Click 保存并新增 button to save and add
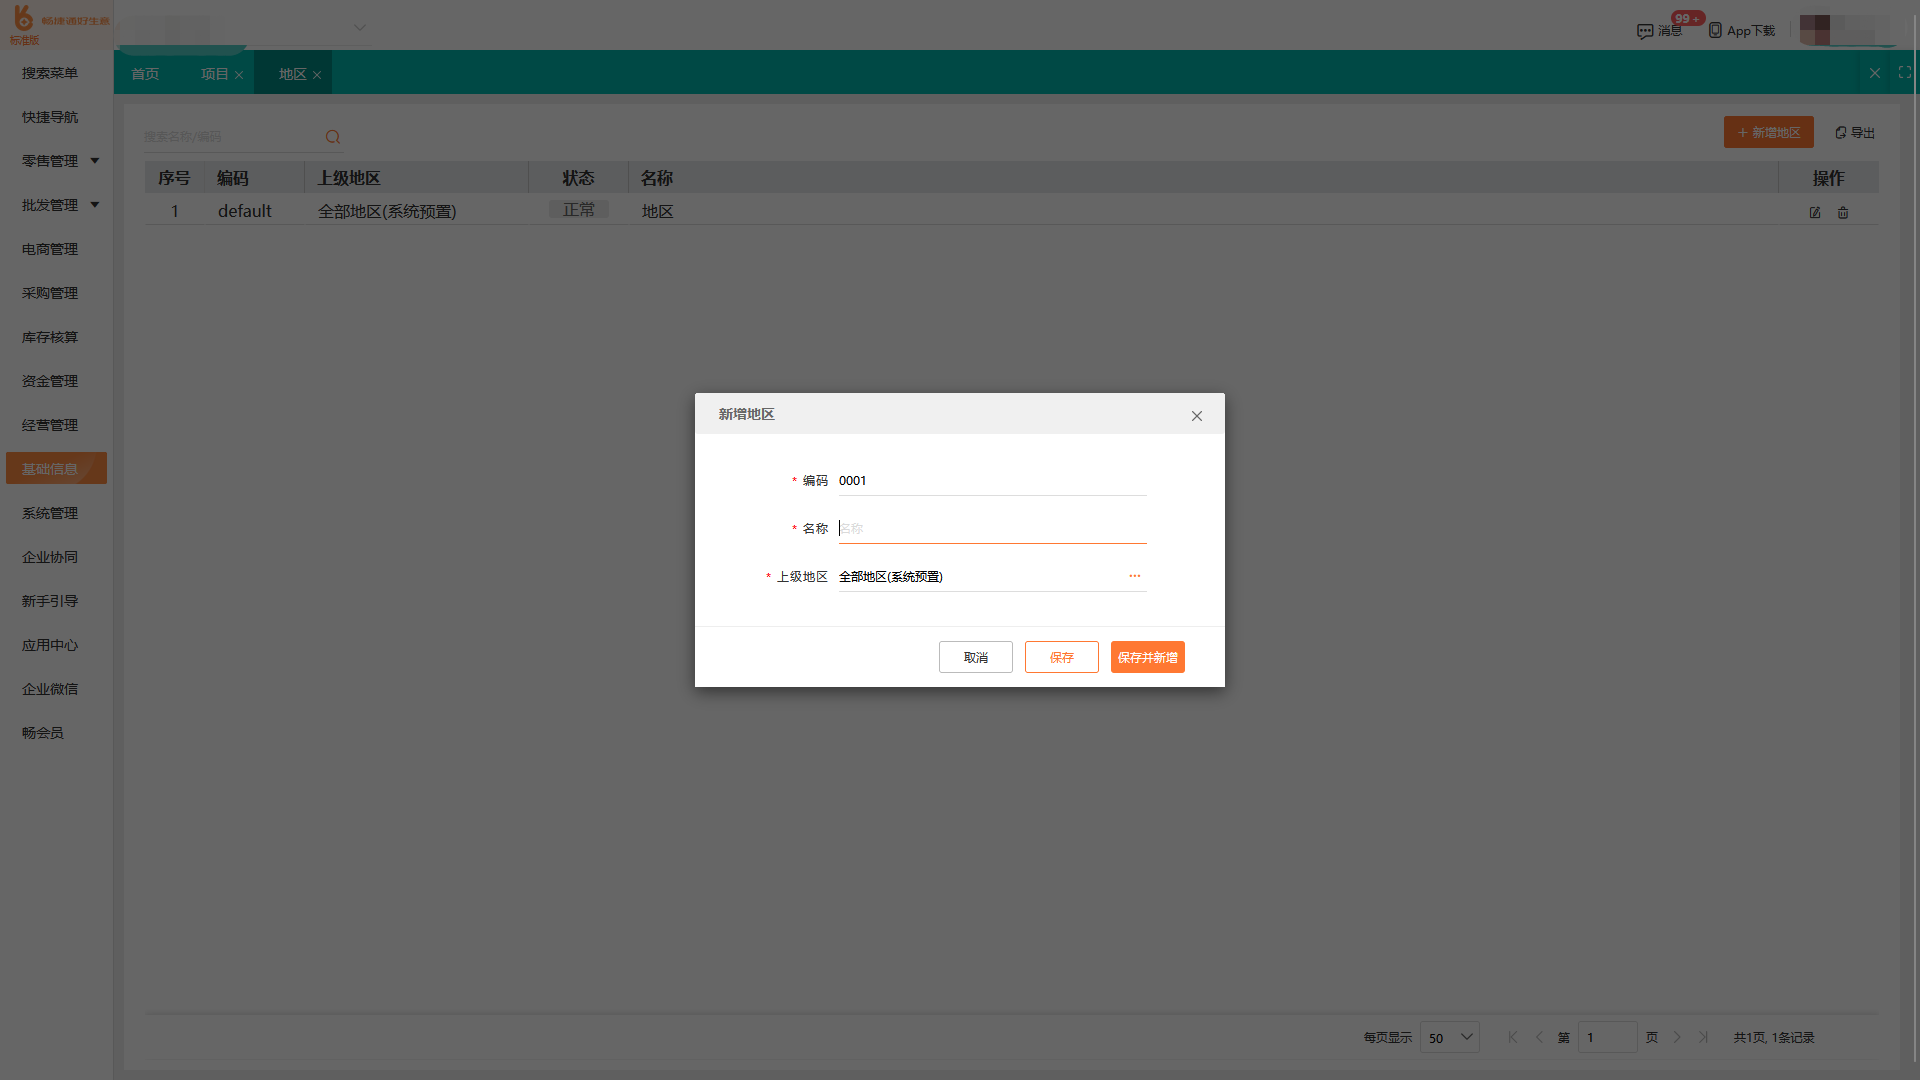This screenshot has width=1920, height=1080. 1147,657
